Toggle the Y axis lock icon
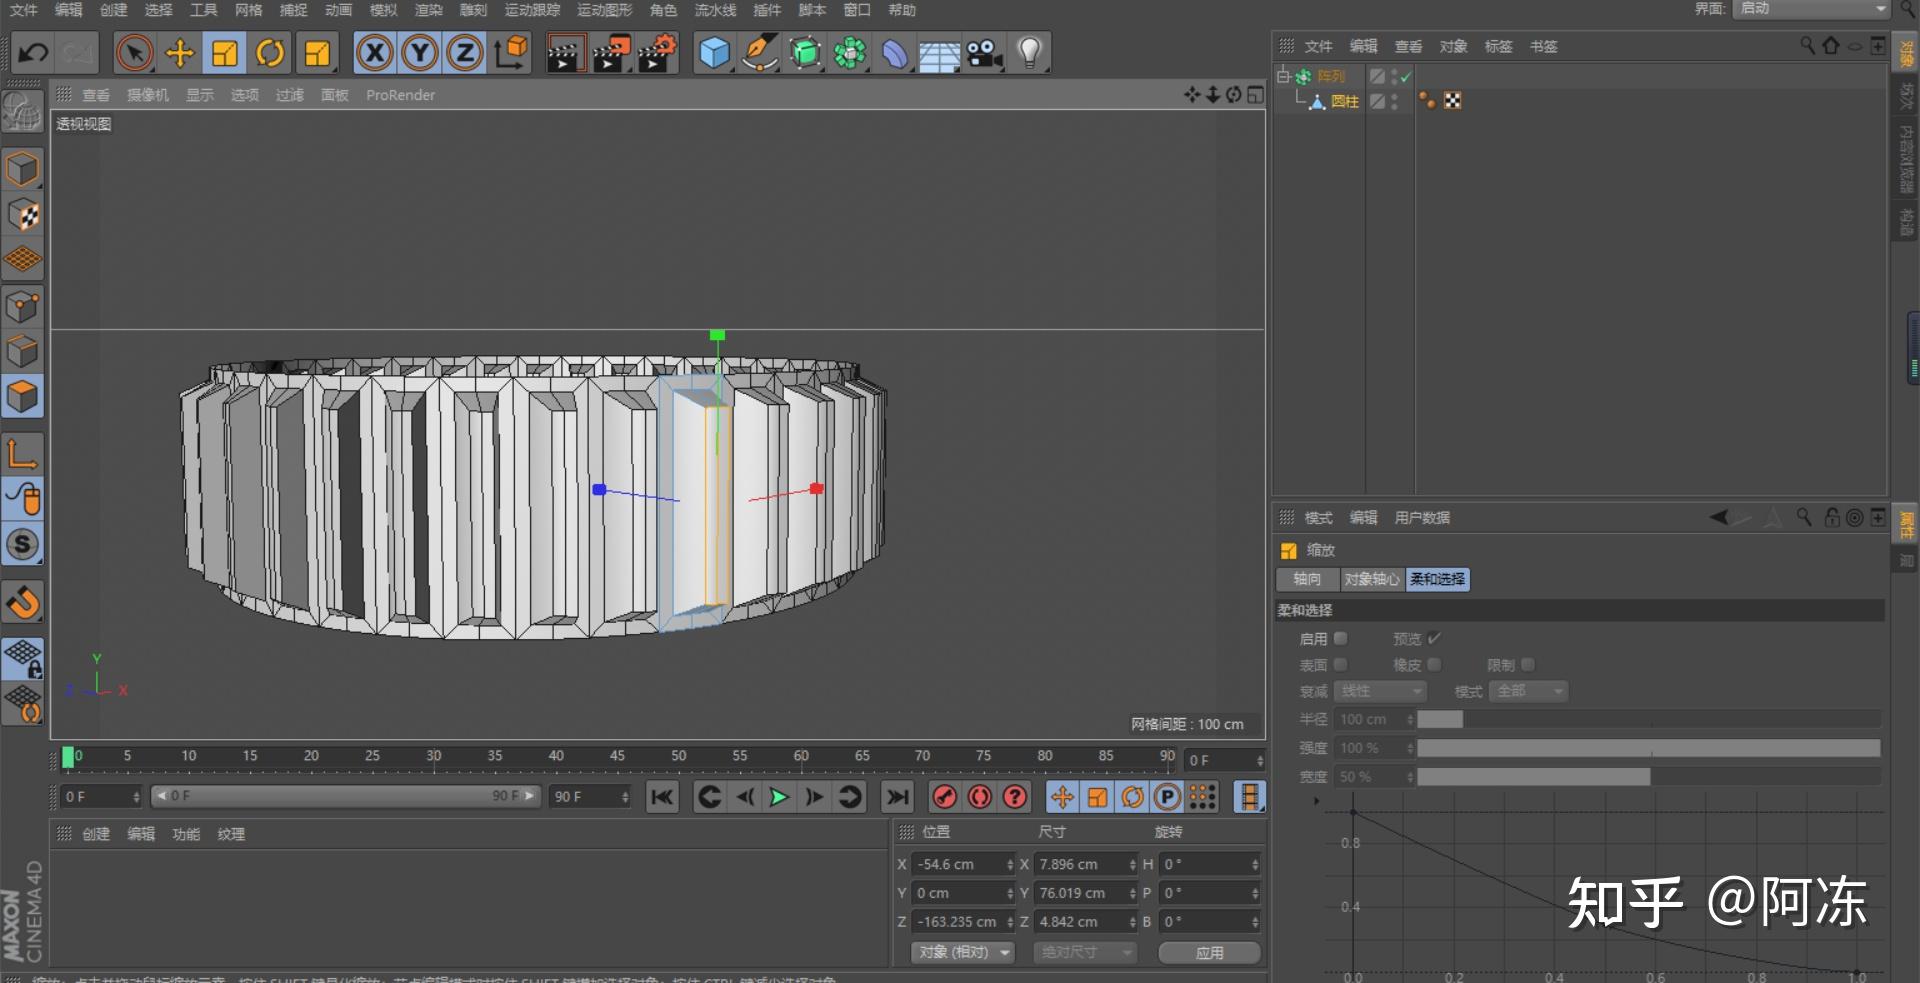Viewport: 1920px width, 983px height. click(x=419, y=53)
